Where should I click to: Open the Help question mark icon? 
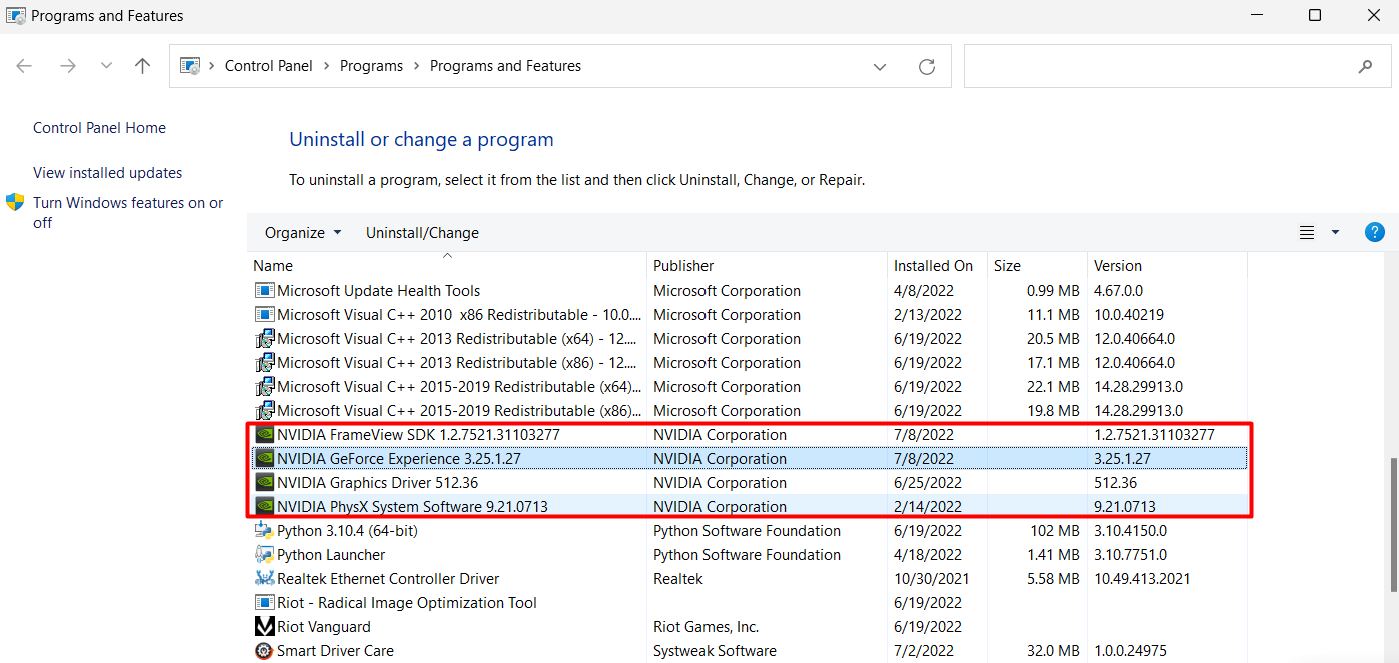(1374, 232)
